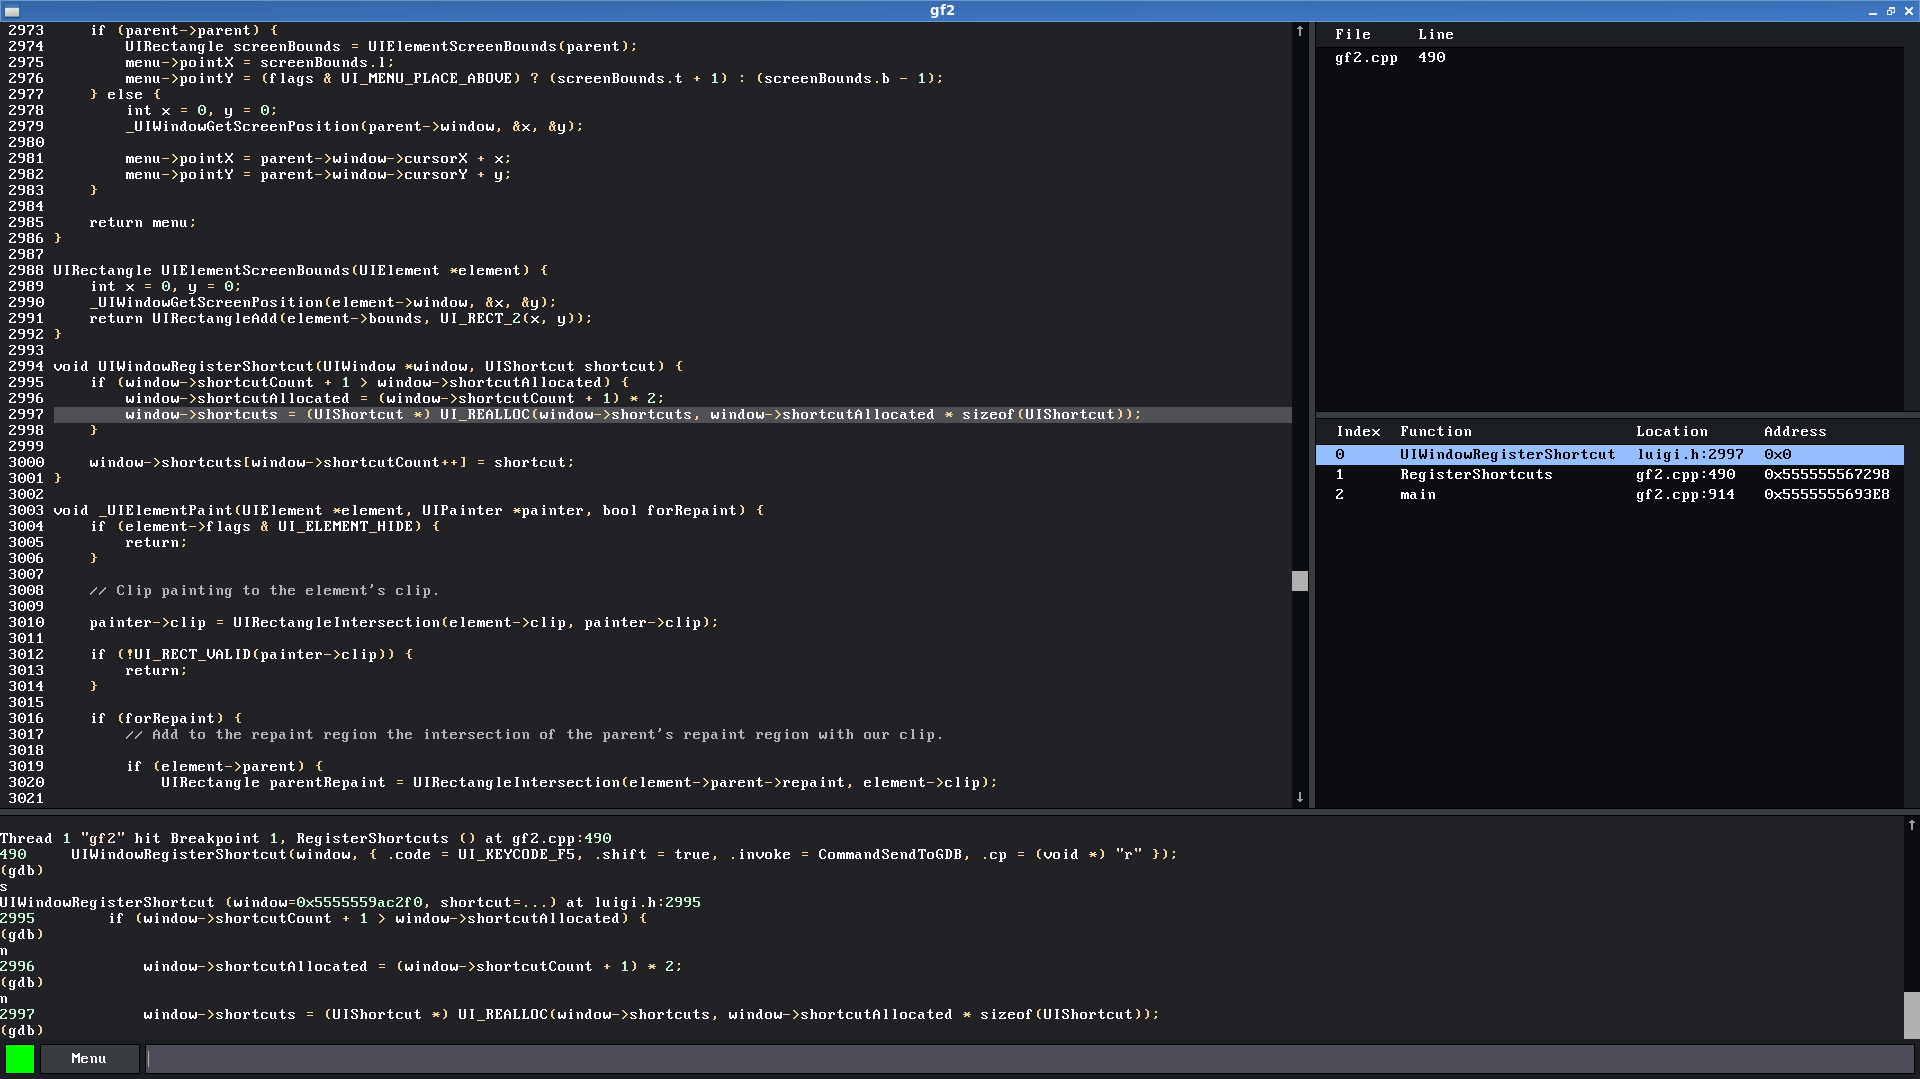Click the Location column header
The width and height of the screenshot is (1920, 1079).
click(1671, 432)
